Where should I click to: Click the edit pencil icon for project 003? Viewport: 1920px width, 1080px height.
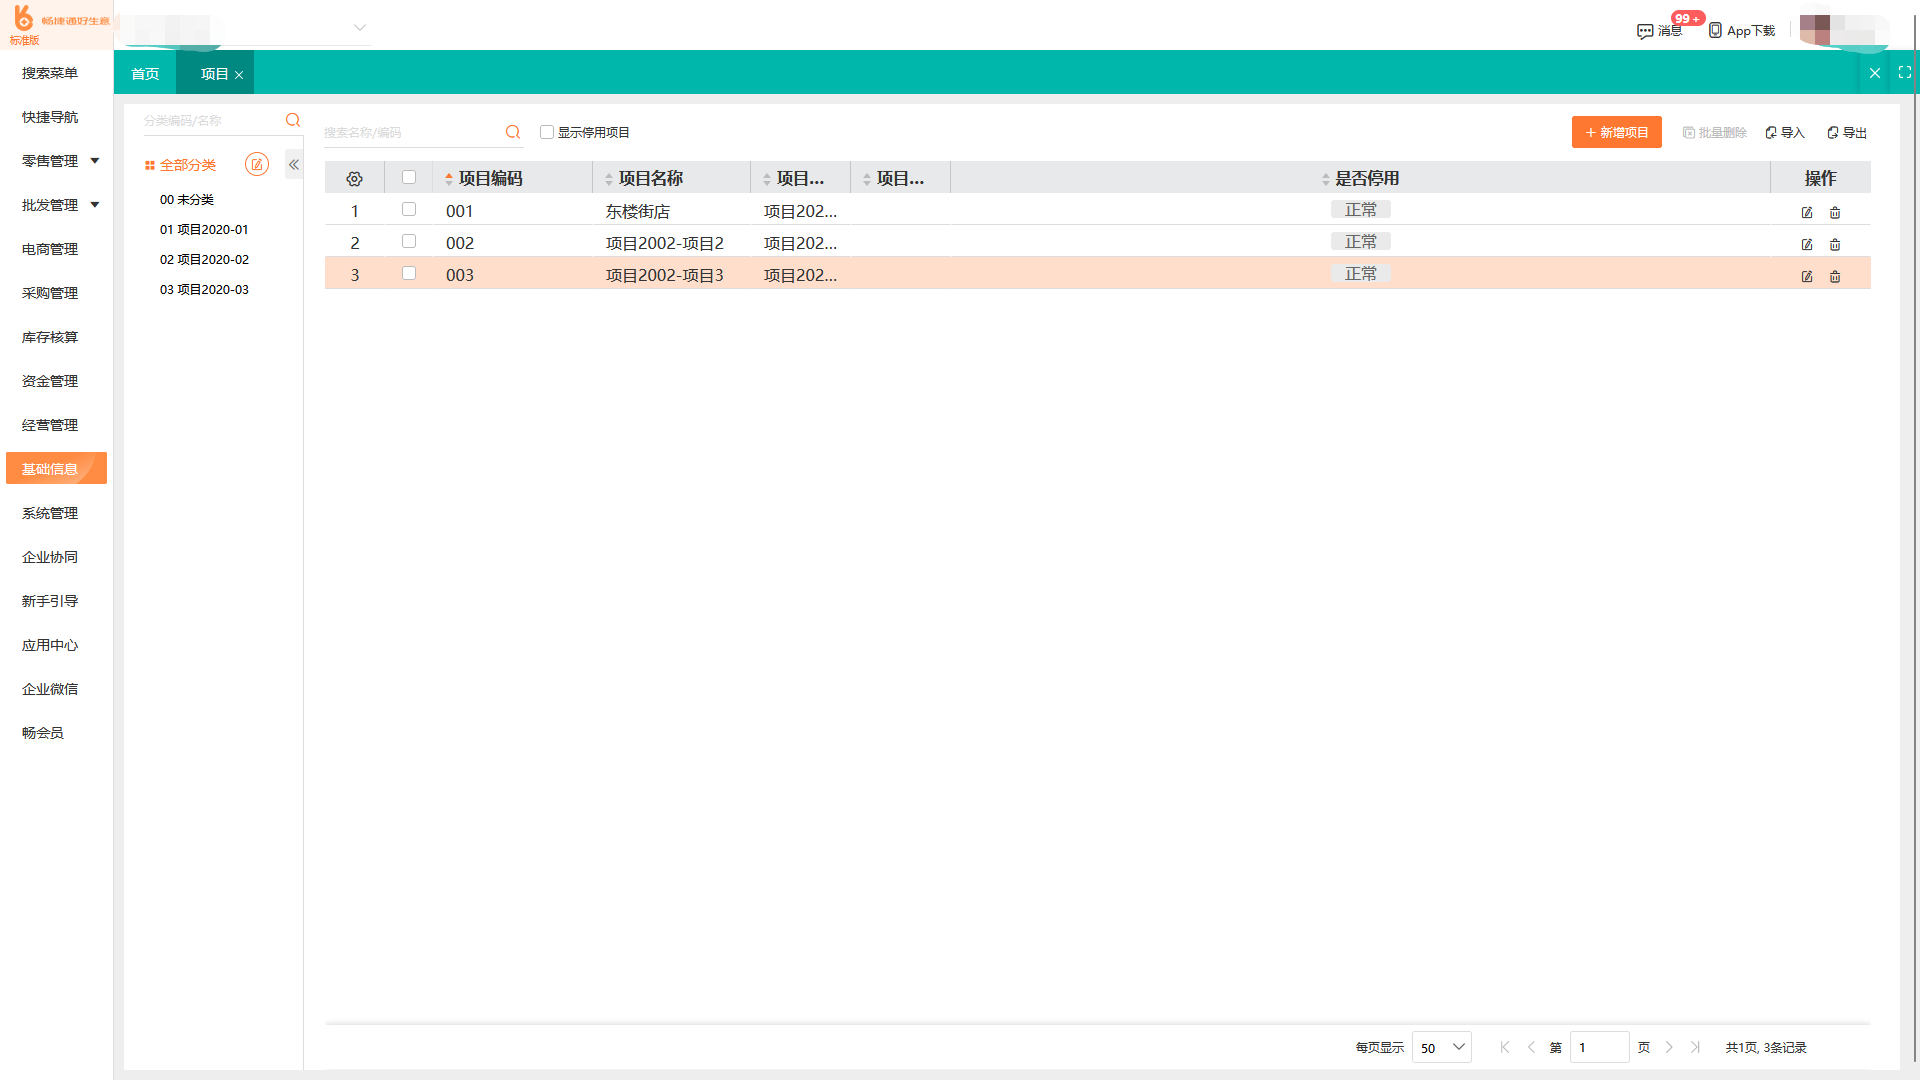coord(1807,274)
